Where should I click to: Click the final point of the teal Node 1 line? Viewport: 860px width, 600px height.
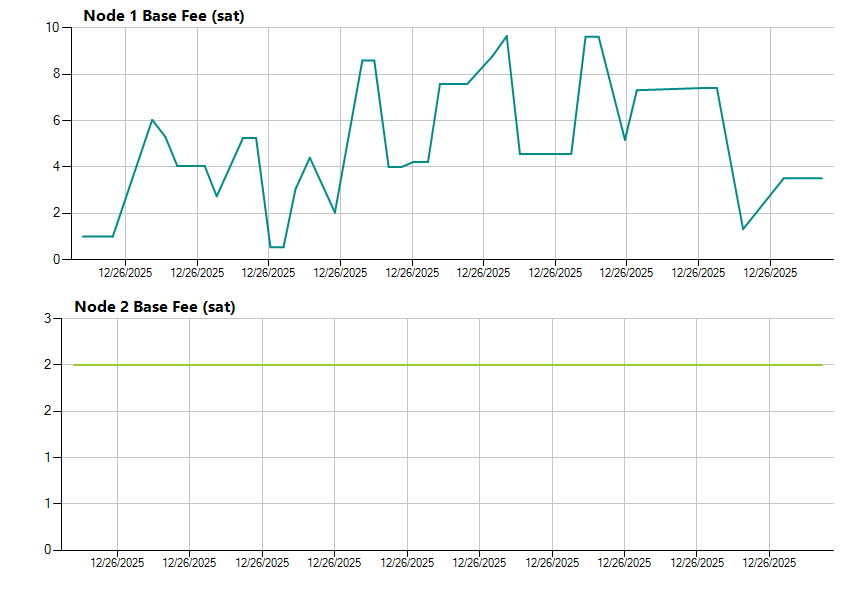tap(822, 178)
